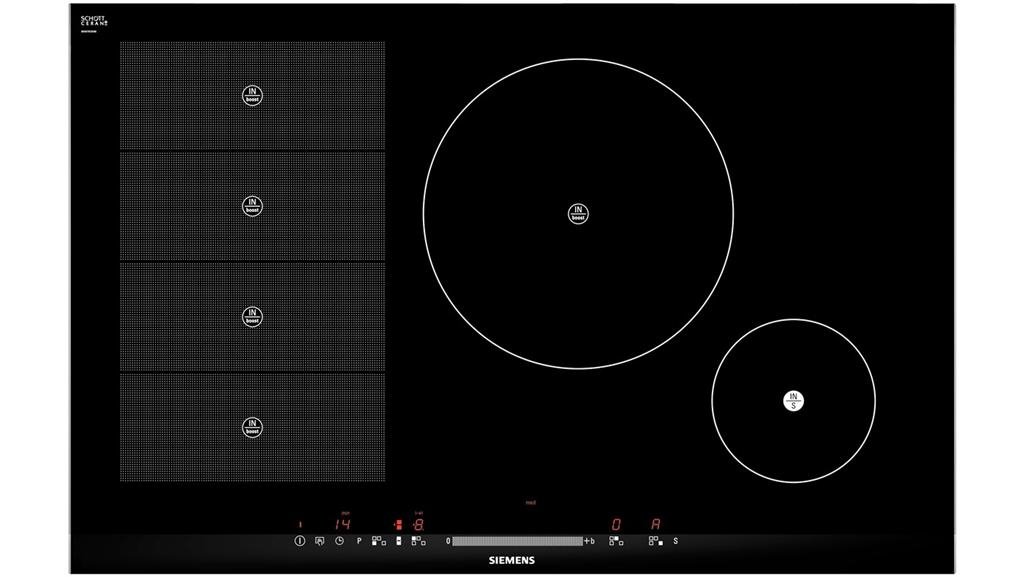This screenshot has width=1024, height=577.
Task: Click the red 14 timer minutes display
Action: point(342,524)
